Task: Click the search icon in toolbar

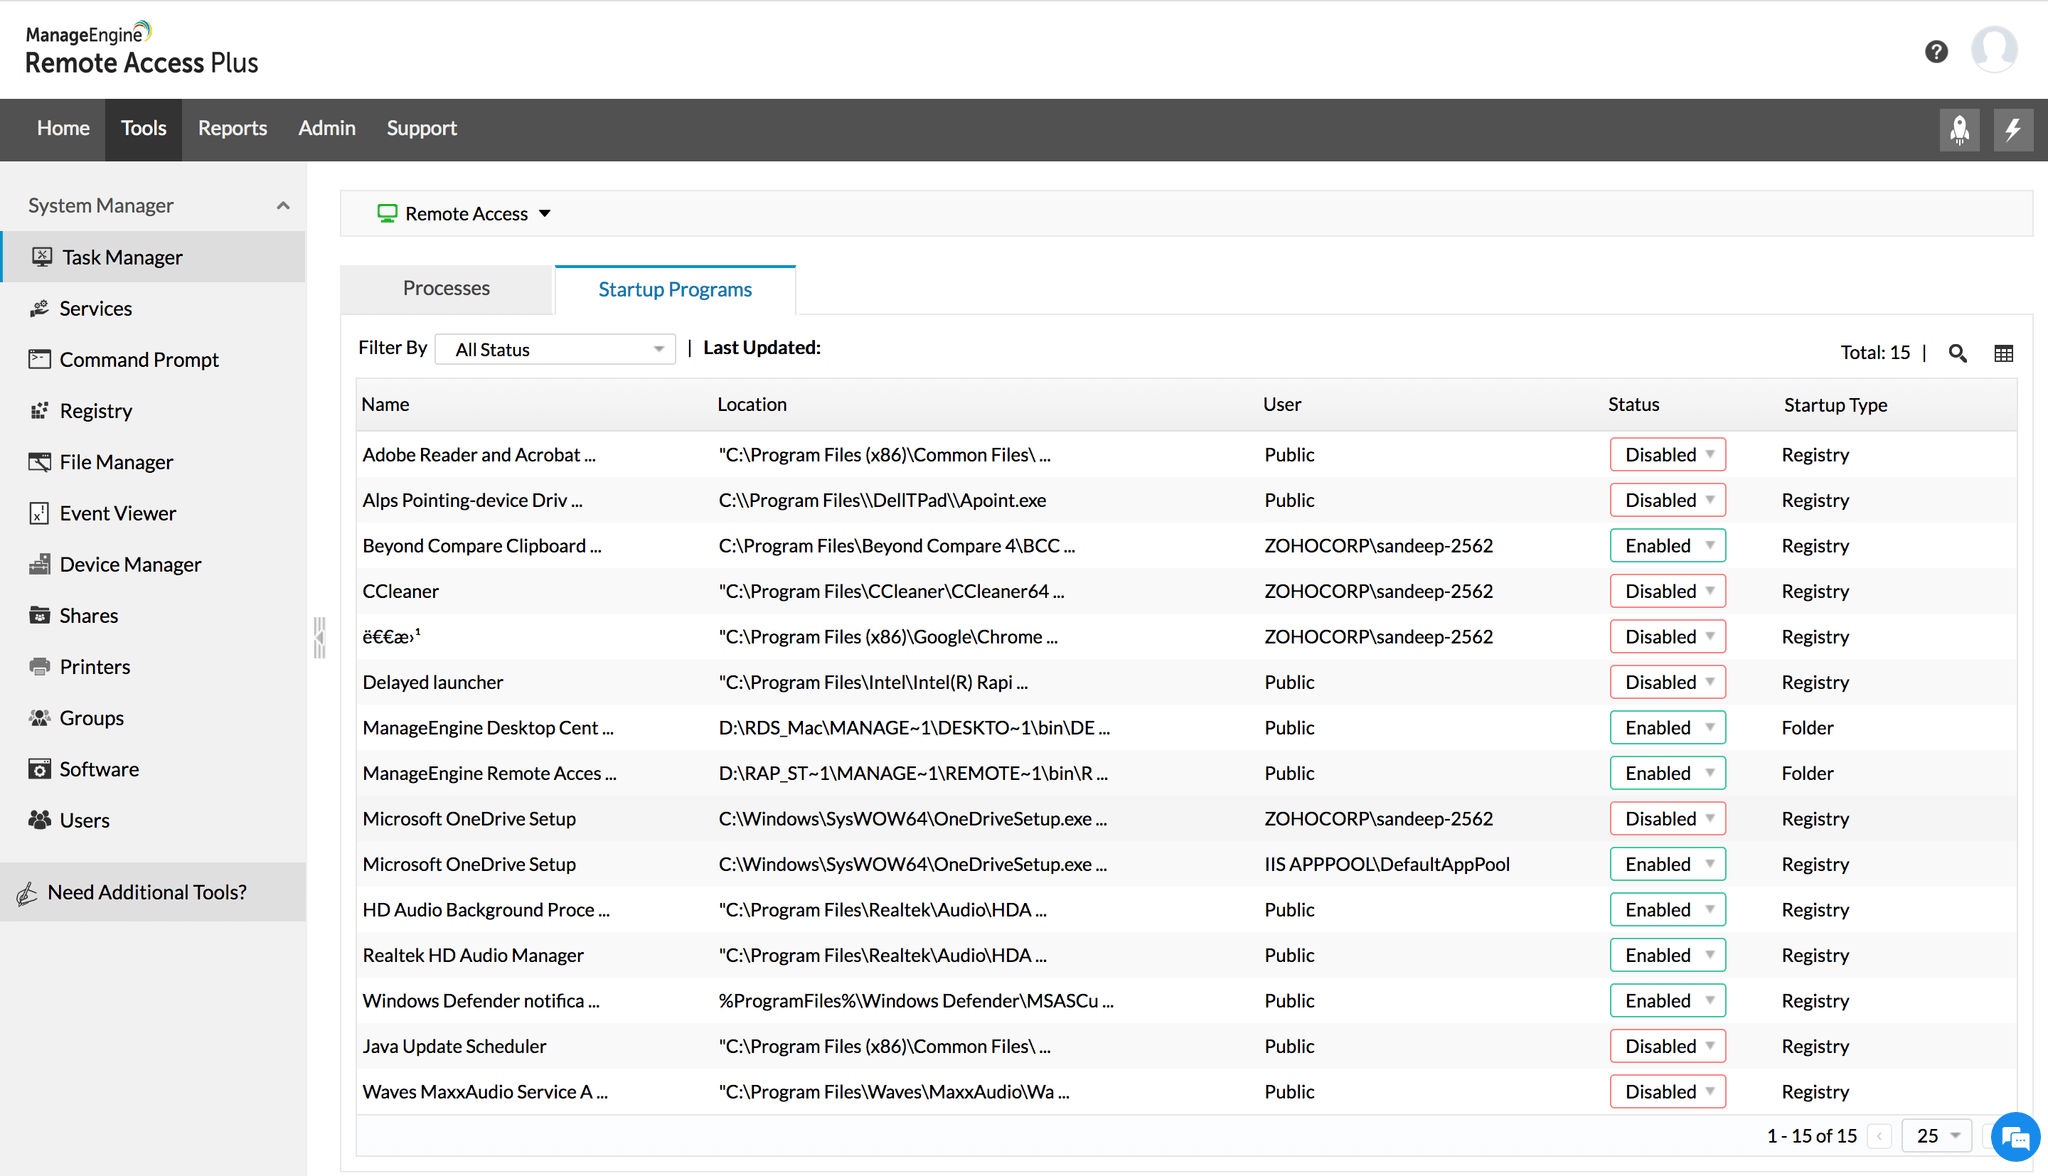Action: pos(1958,352)
